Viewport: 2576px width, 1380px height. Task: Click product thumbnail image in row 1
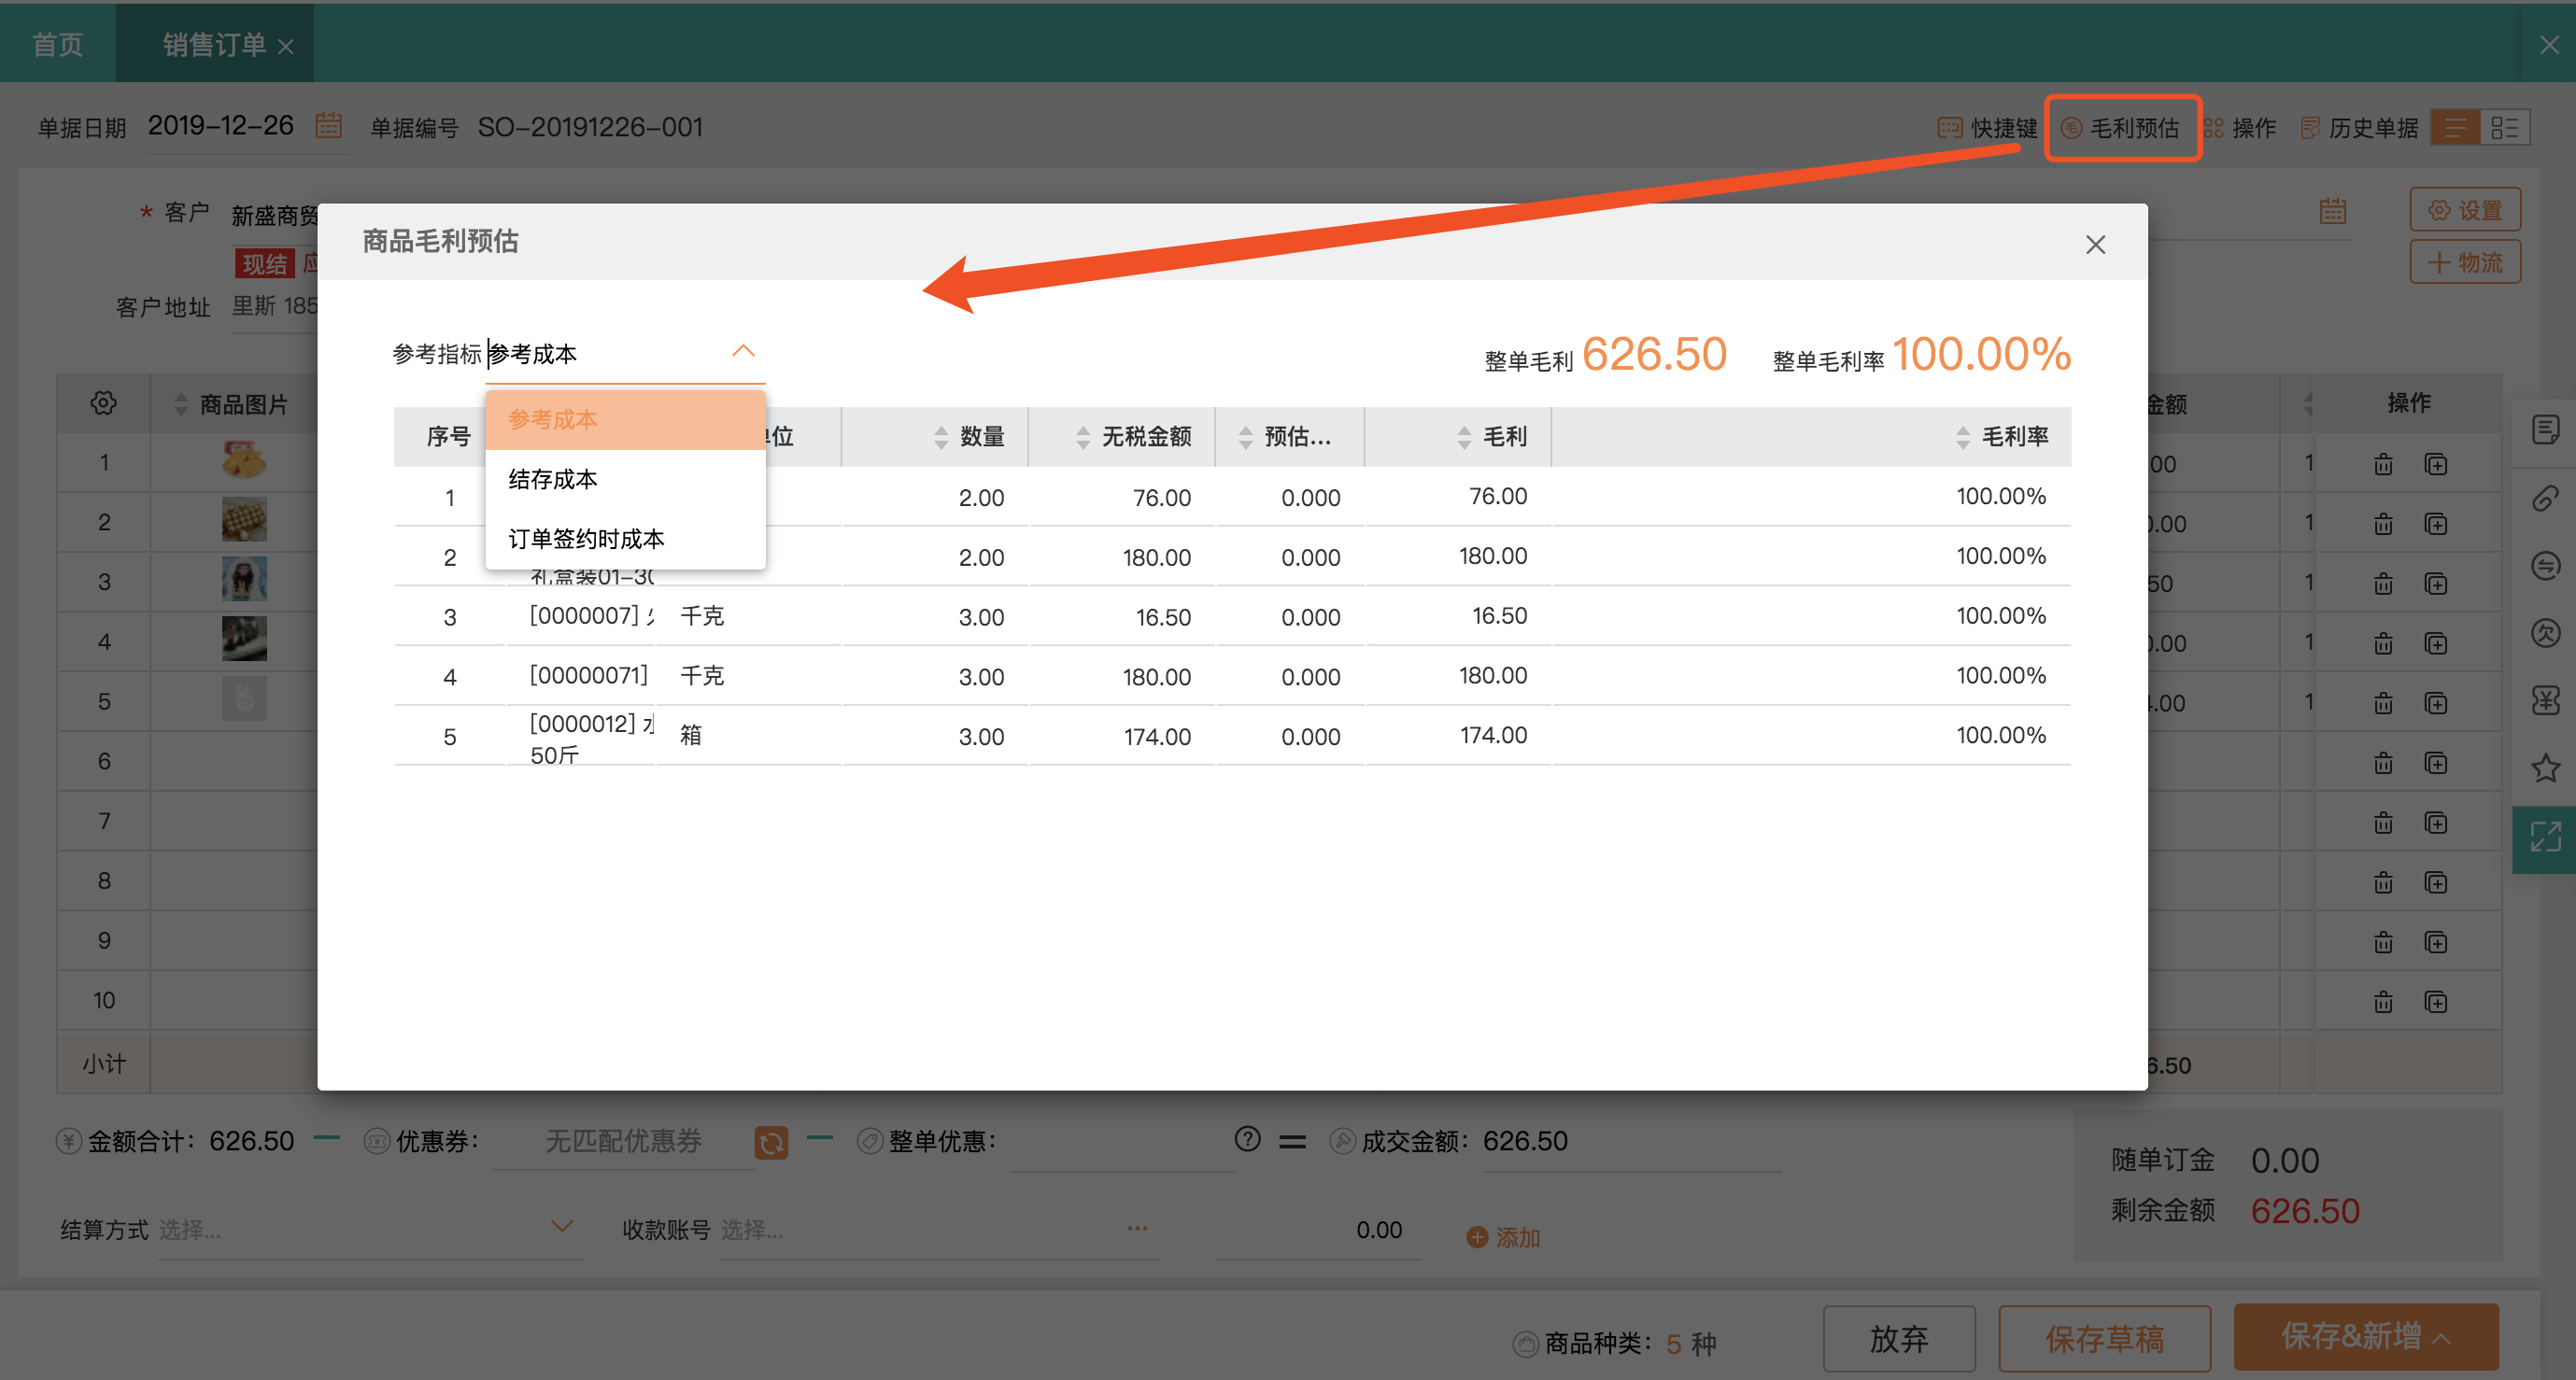pos(247,463)
